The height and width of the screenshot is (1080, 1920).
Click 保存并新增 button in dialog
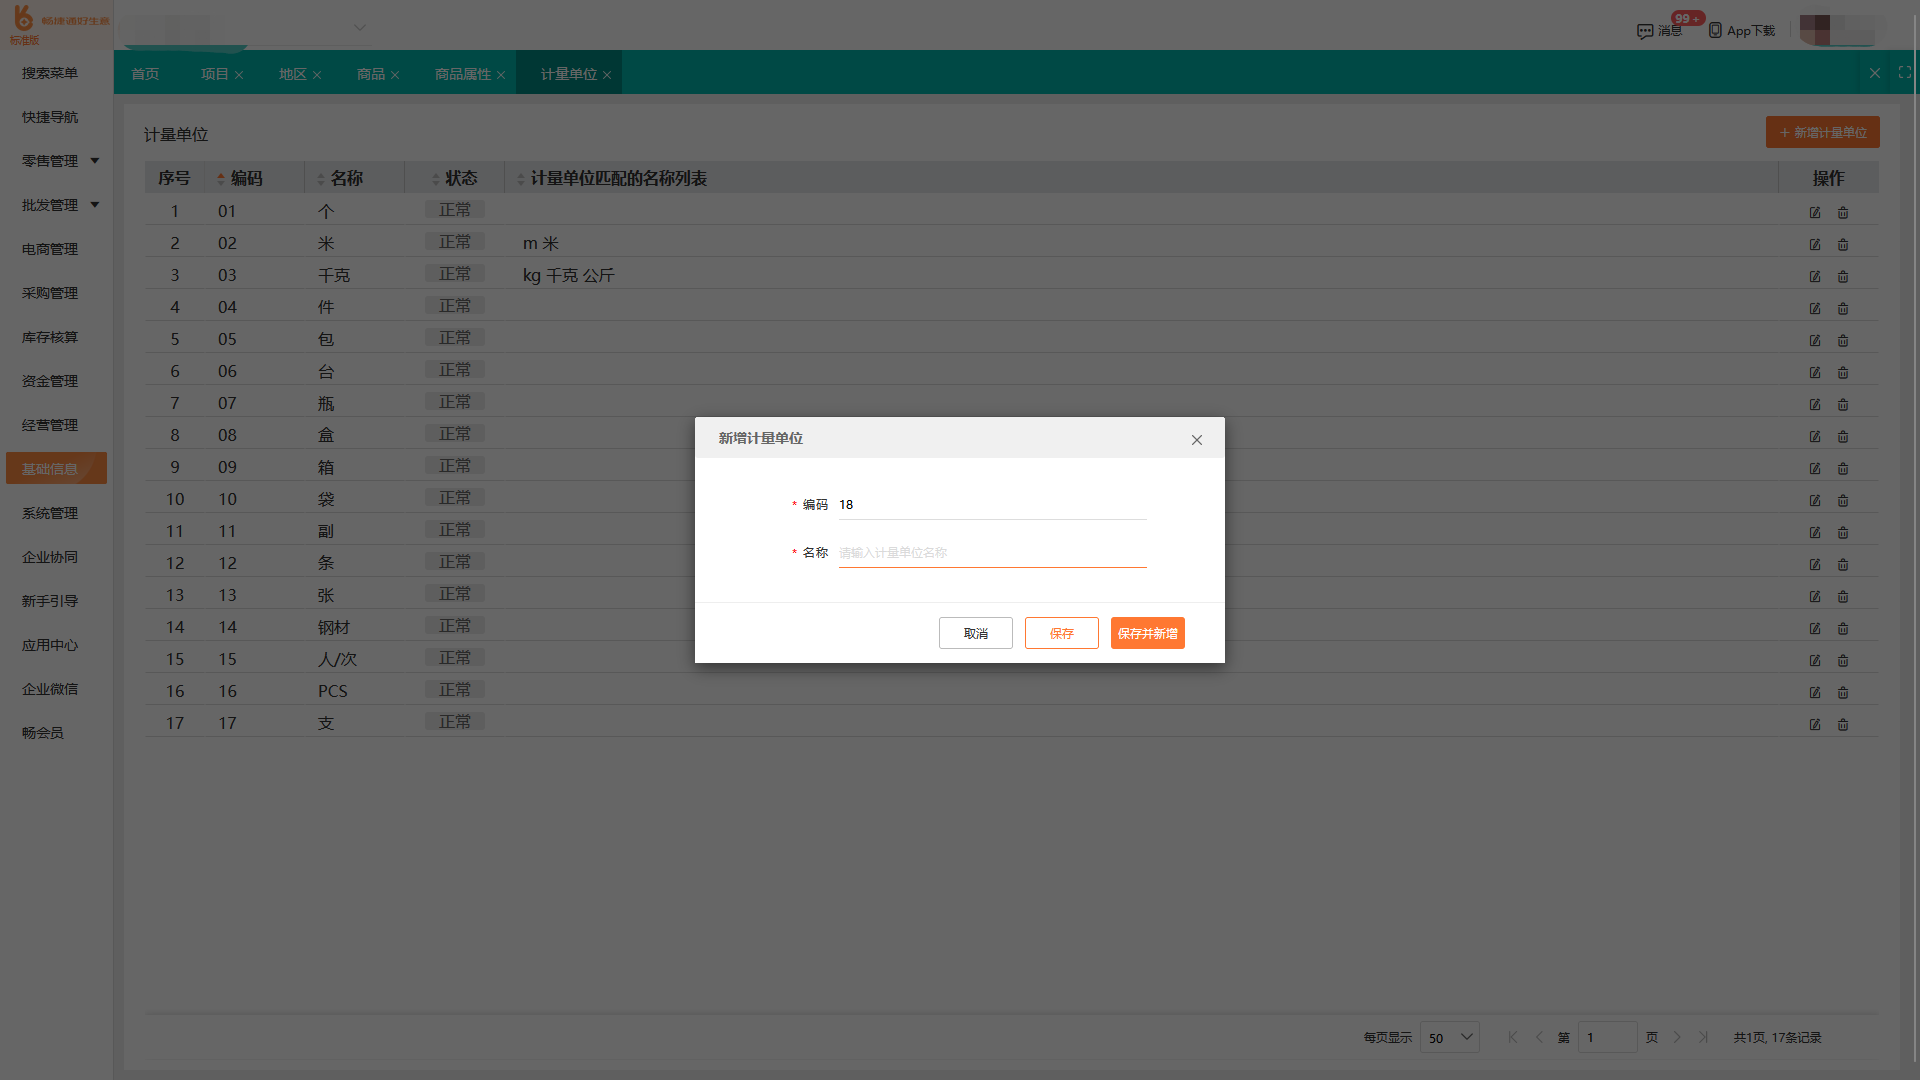click(x=1147, y=633)
